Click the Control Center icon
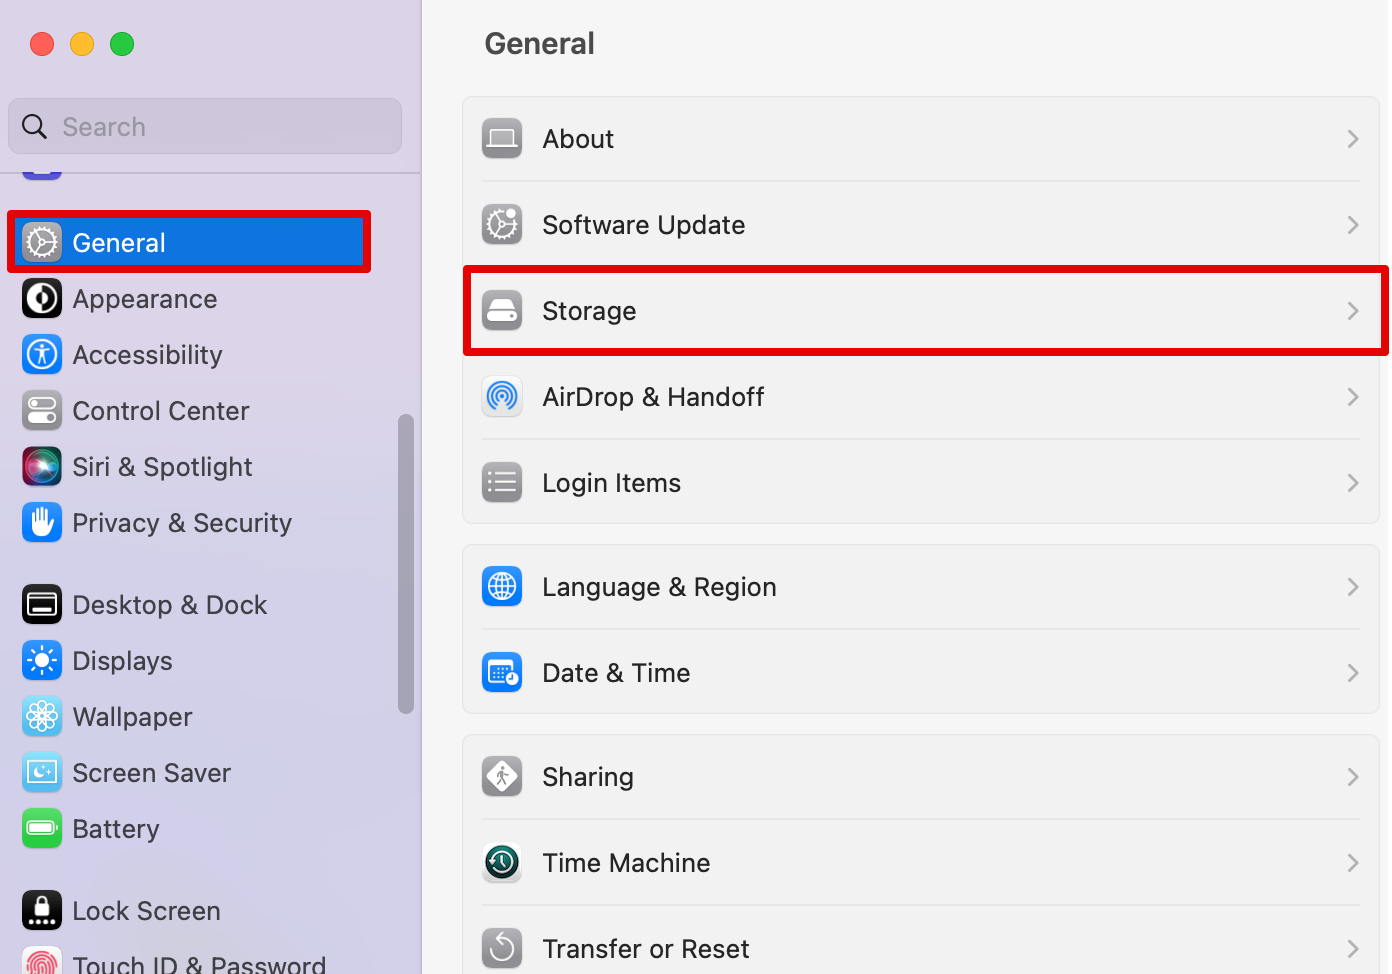 [x=41, y=410]
